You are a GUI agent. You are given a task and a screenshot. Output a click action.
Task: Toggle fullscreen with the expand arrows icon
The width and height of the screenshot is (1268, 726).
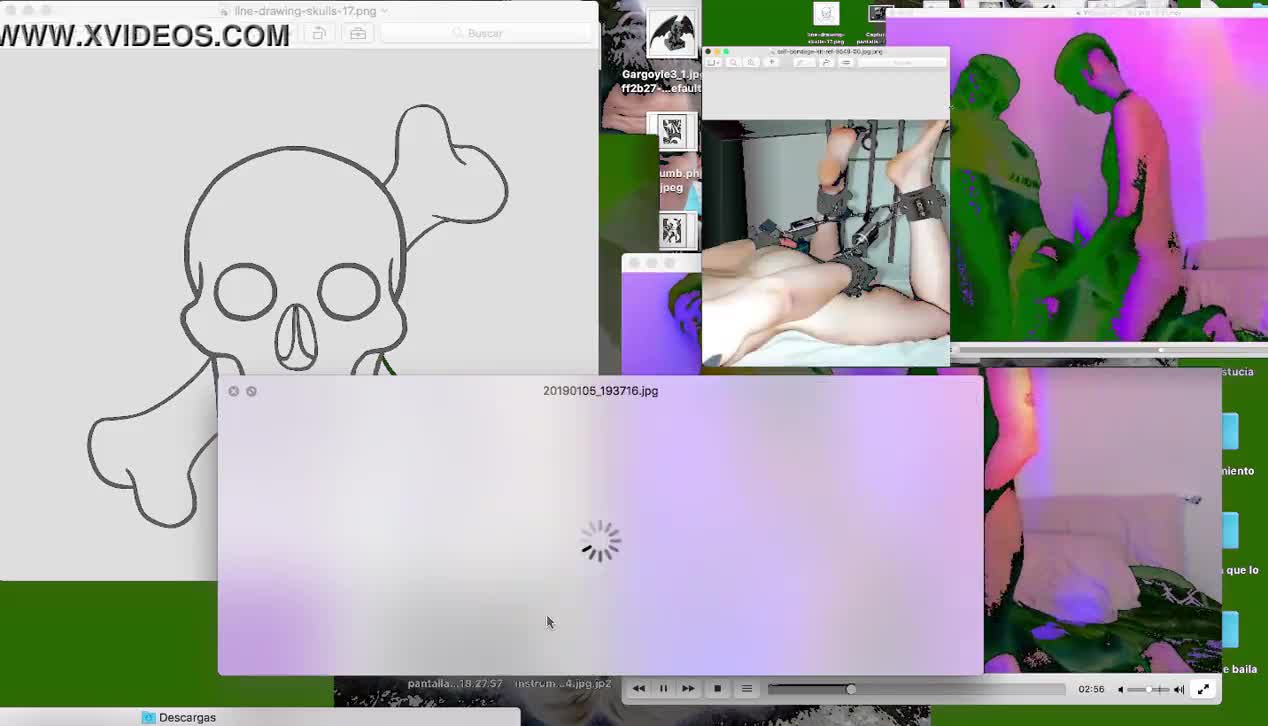coord(1203,689)
